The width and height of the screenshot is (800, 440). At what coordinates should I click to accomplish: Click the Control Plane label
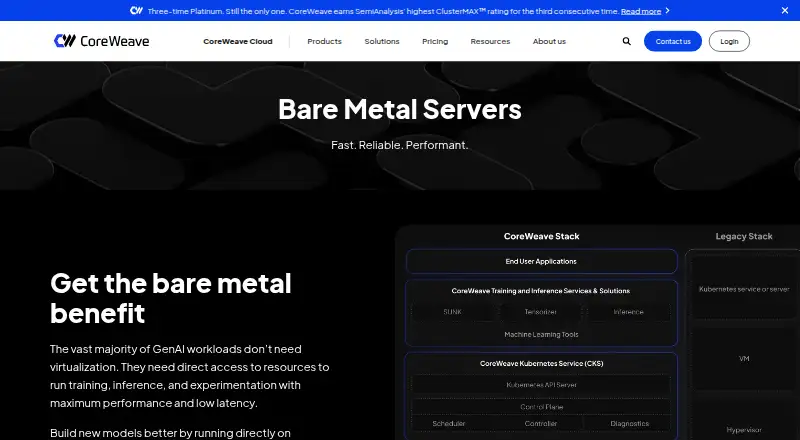pos(541,407)
